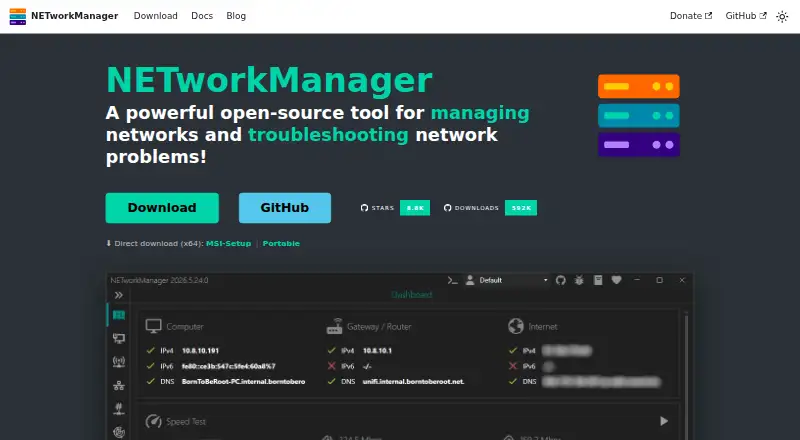The image size is (800, 440).
Task: Click the bug report icon in app titlebar
Action: point(579,280)
